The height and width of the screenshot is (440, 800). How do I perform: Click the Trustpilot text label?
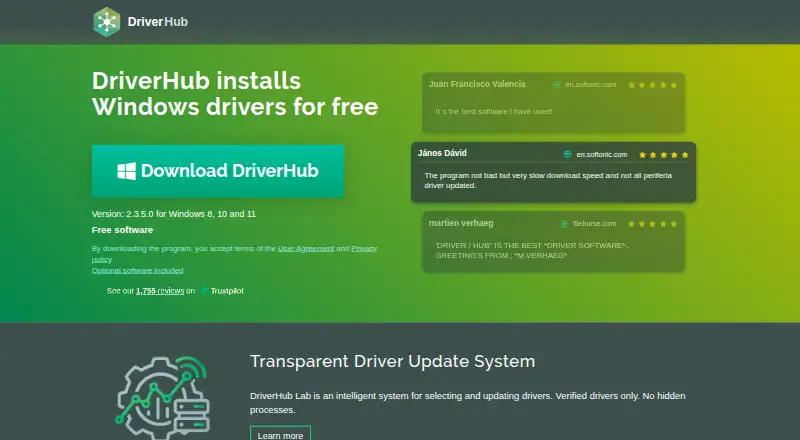(x=227, y=291)
